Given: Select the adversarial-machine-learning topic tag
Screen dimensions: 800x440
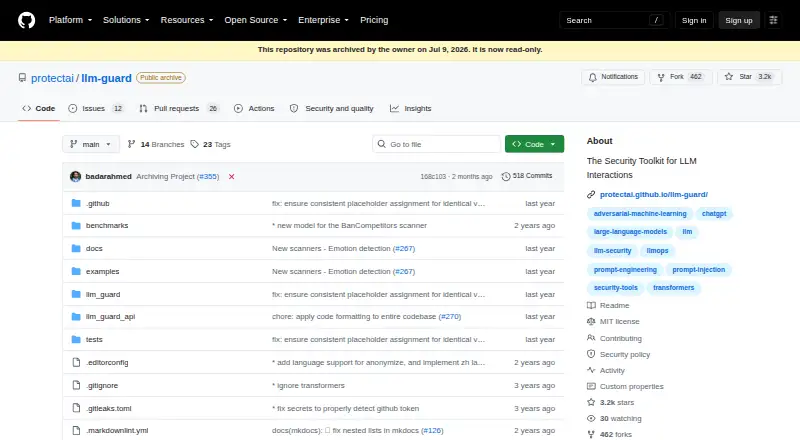Looking at the screenshot, I should point(640,214).
